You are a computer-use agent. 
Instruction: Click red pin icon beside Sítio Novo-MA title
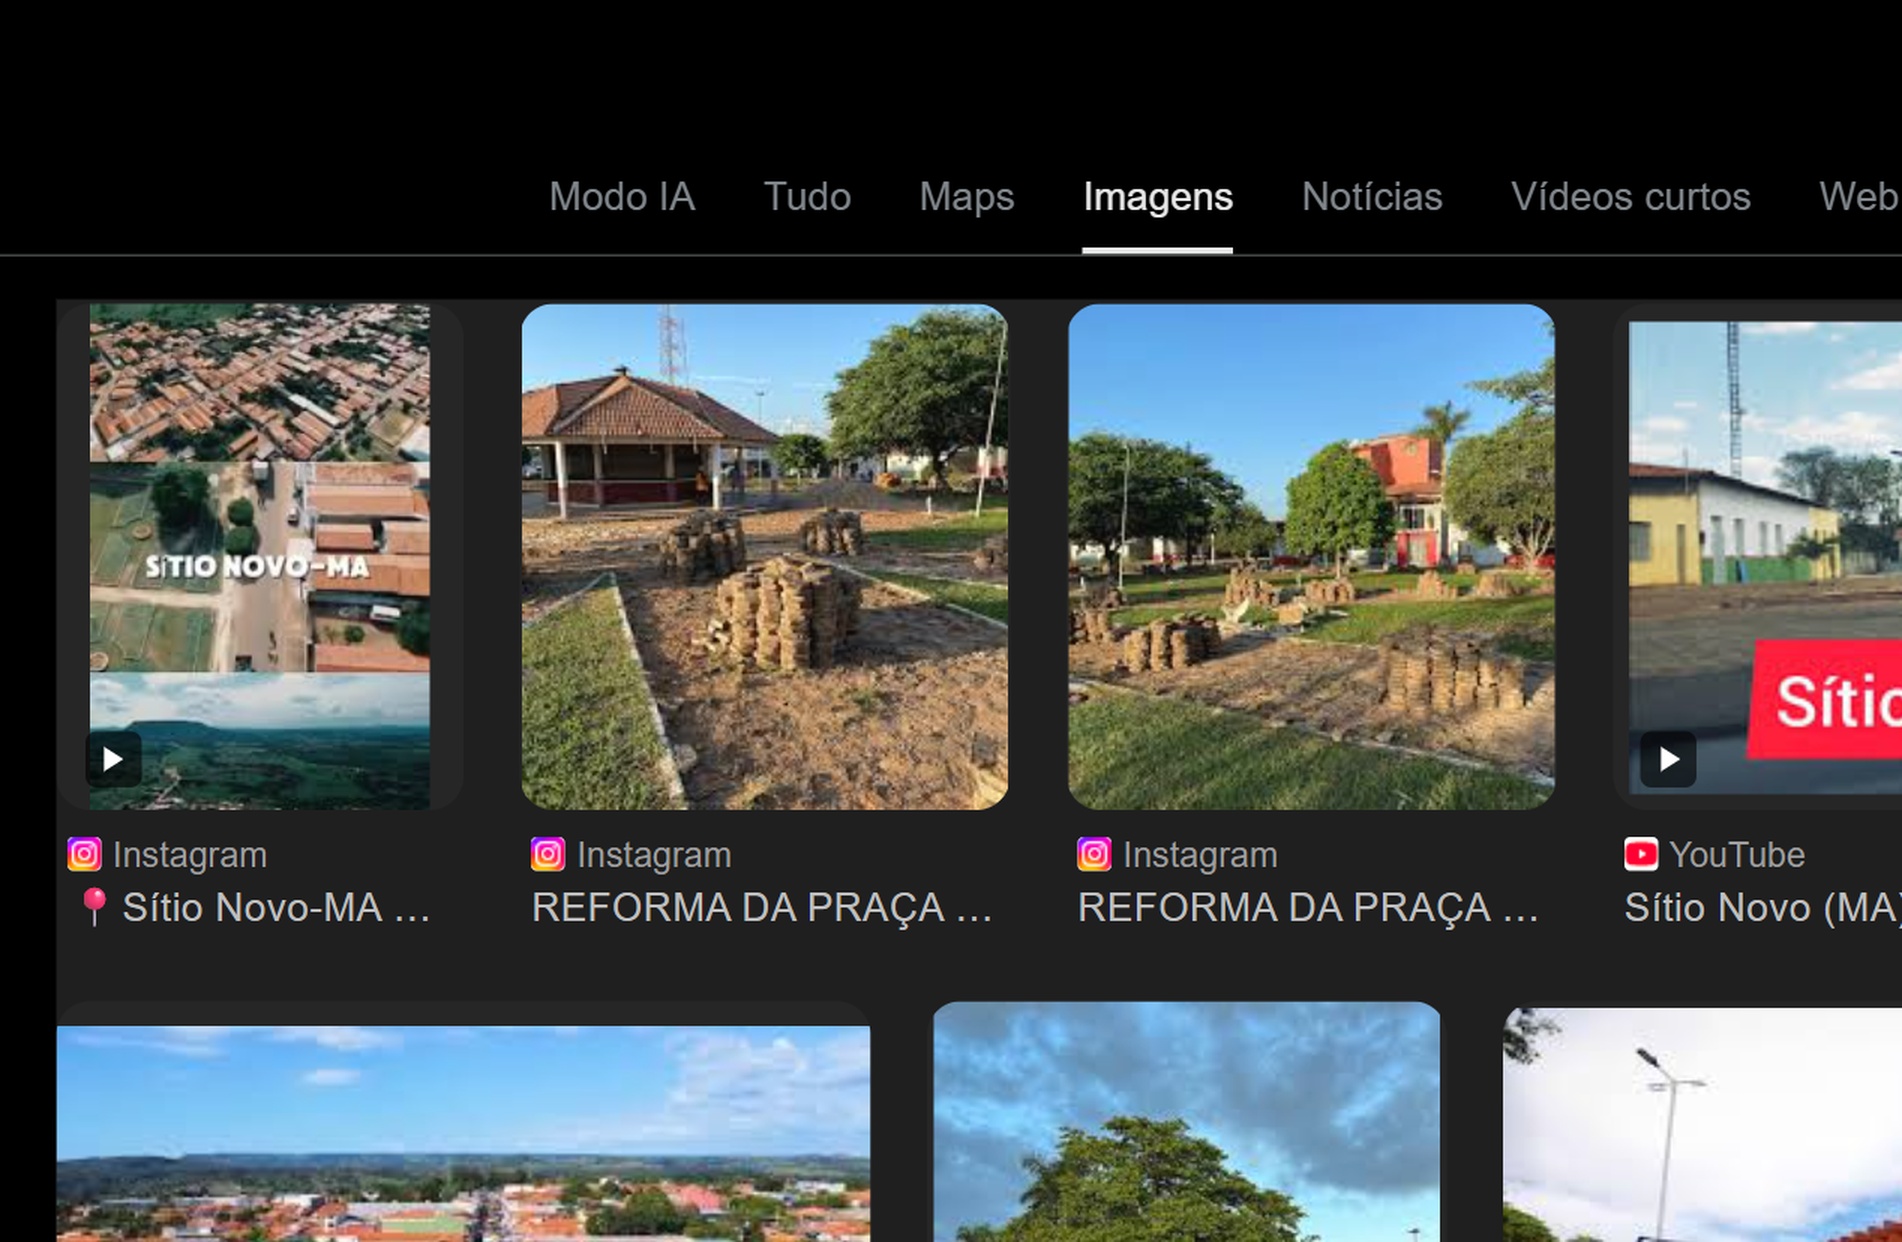click(x=94, y=907)
